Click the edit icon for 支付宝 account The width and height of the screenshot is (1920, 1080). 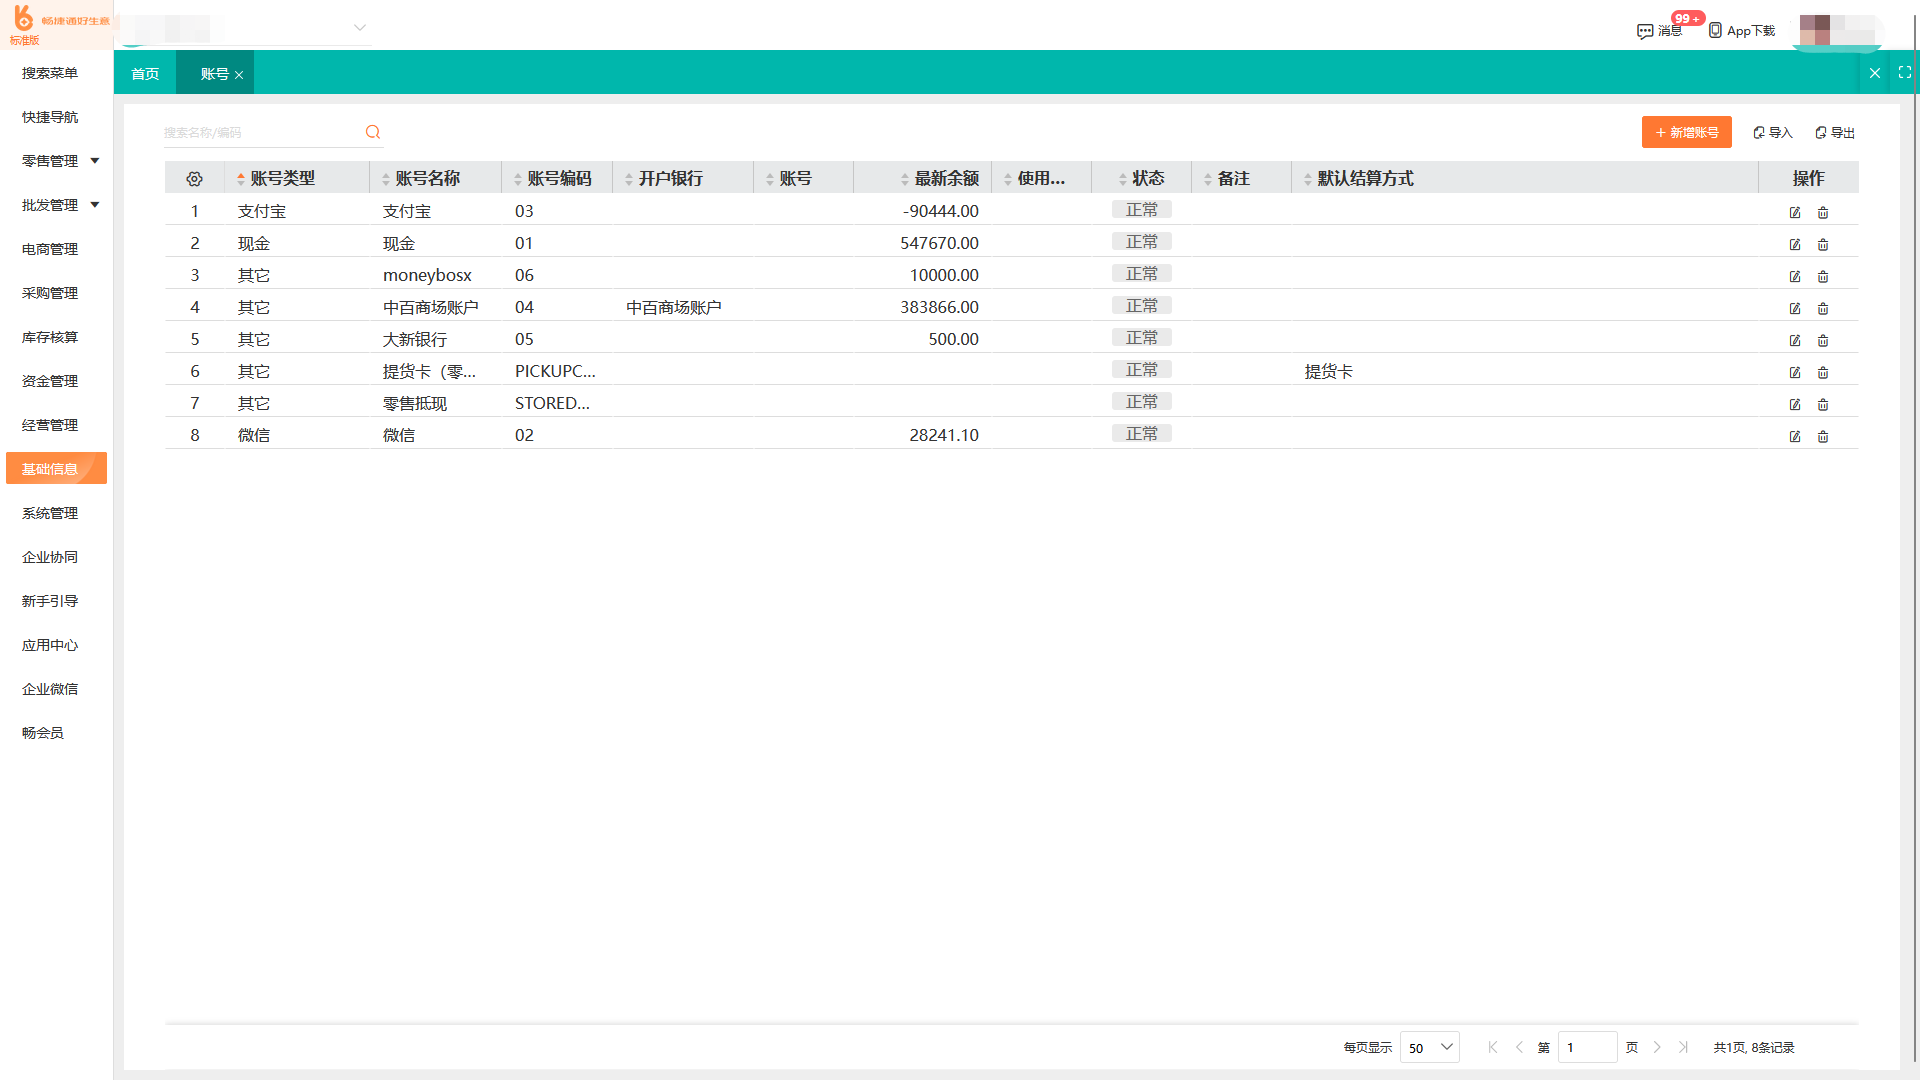click(x=1795, y=212)
